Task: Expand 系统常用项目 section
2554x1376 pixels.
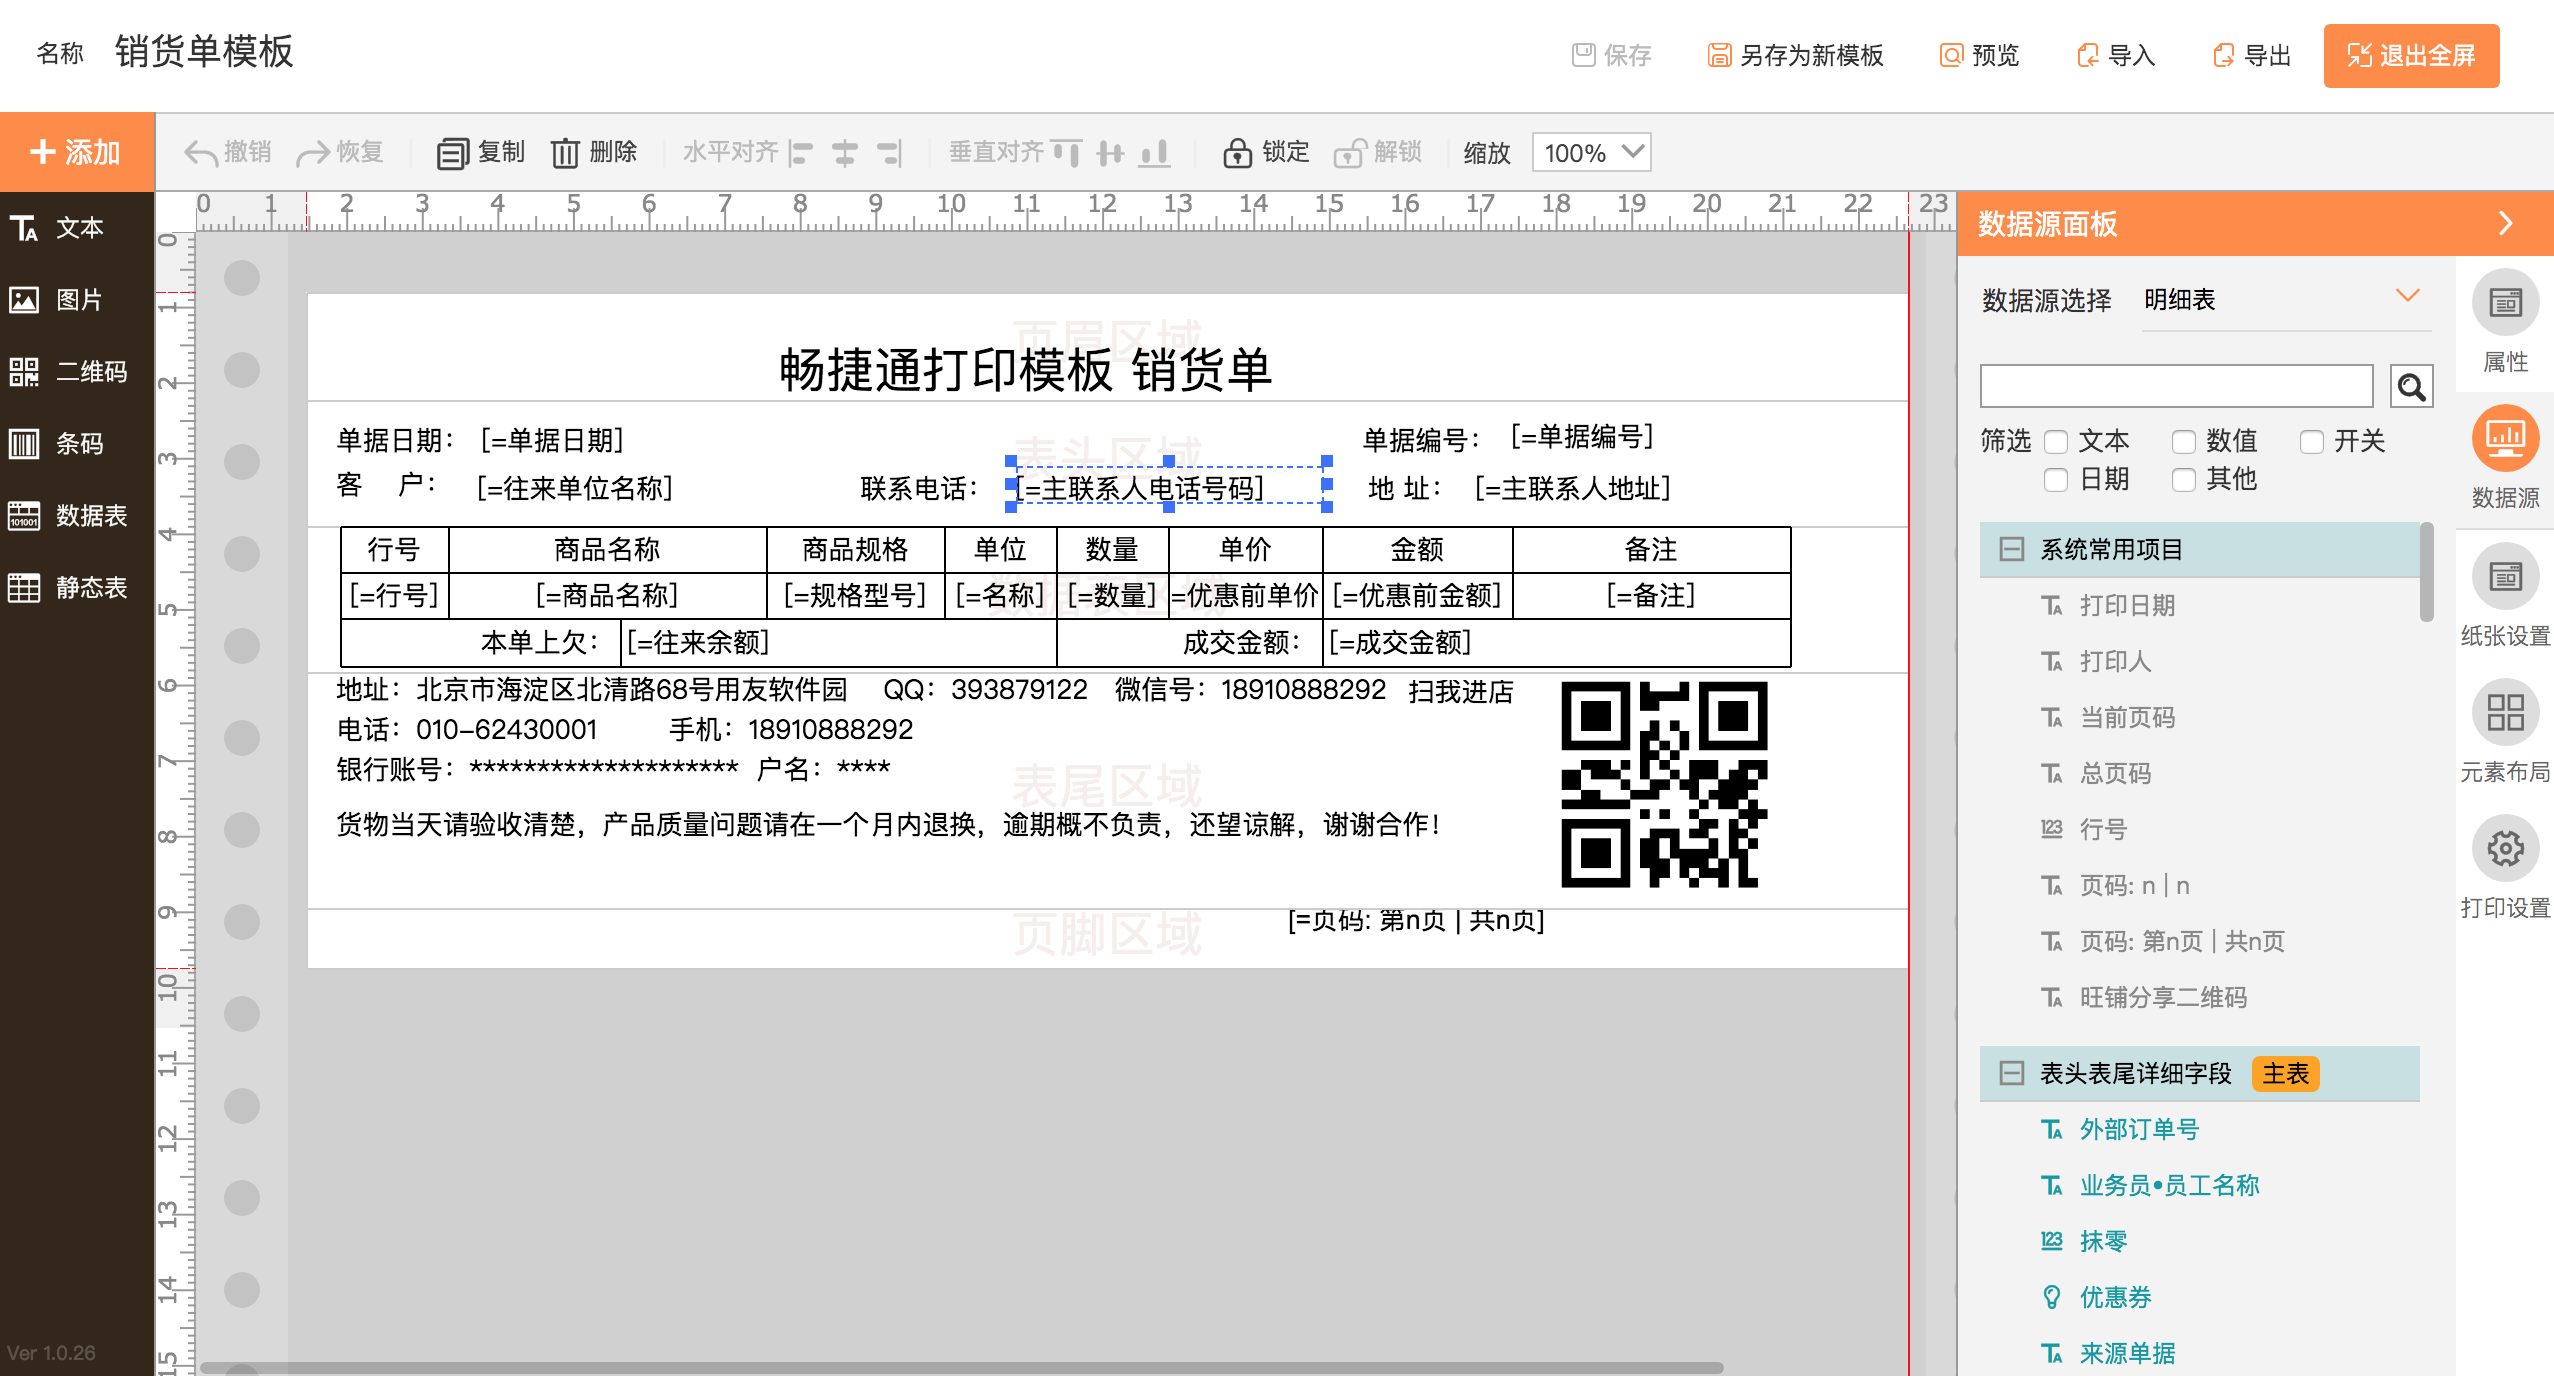Action: tap(2014, 549)
